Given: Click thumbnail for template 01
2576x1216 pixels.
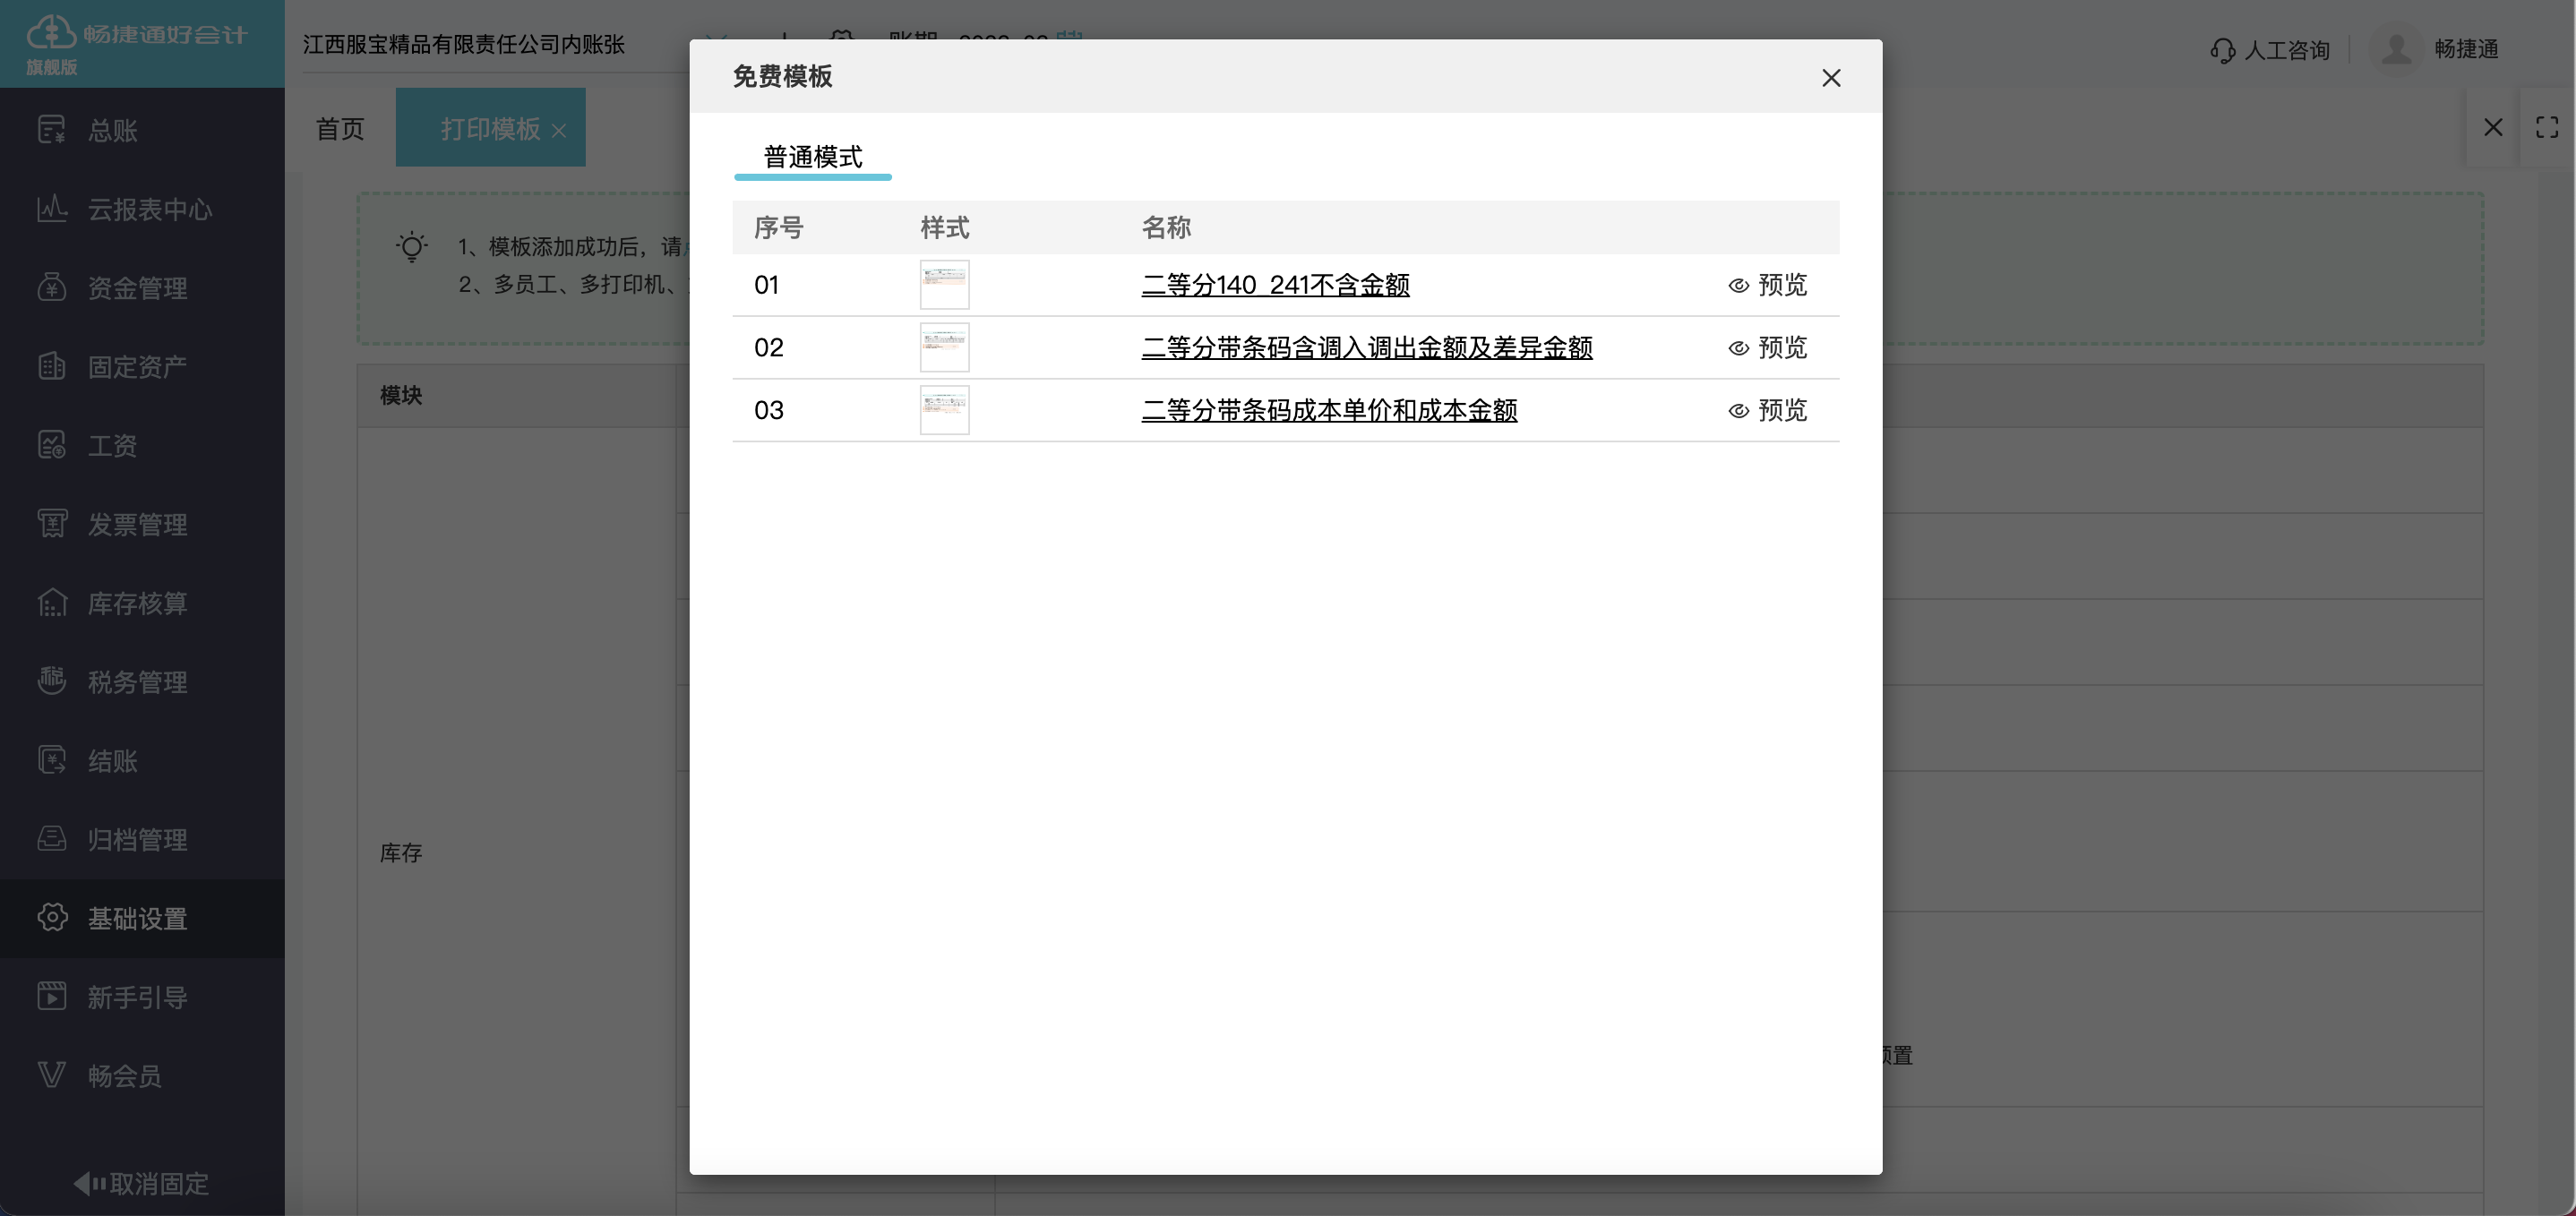Looking at the screenshot, I should pos(945,284).
